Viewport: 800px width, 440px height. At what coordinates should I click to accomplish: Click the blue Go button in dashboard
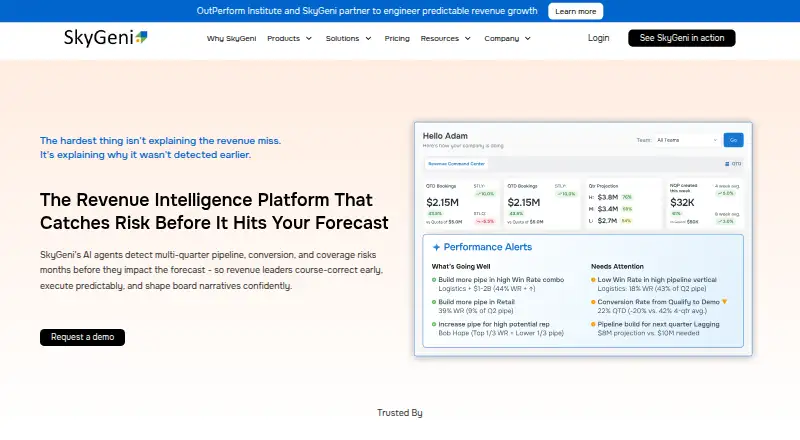[x=733, y=140]
